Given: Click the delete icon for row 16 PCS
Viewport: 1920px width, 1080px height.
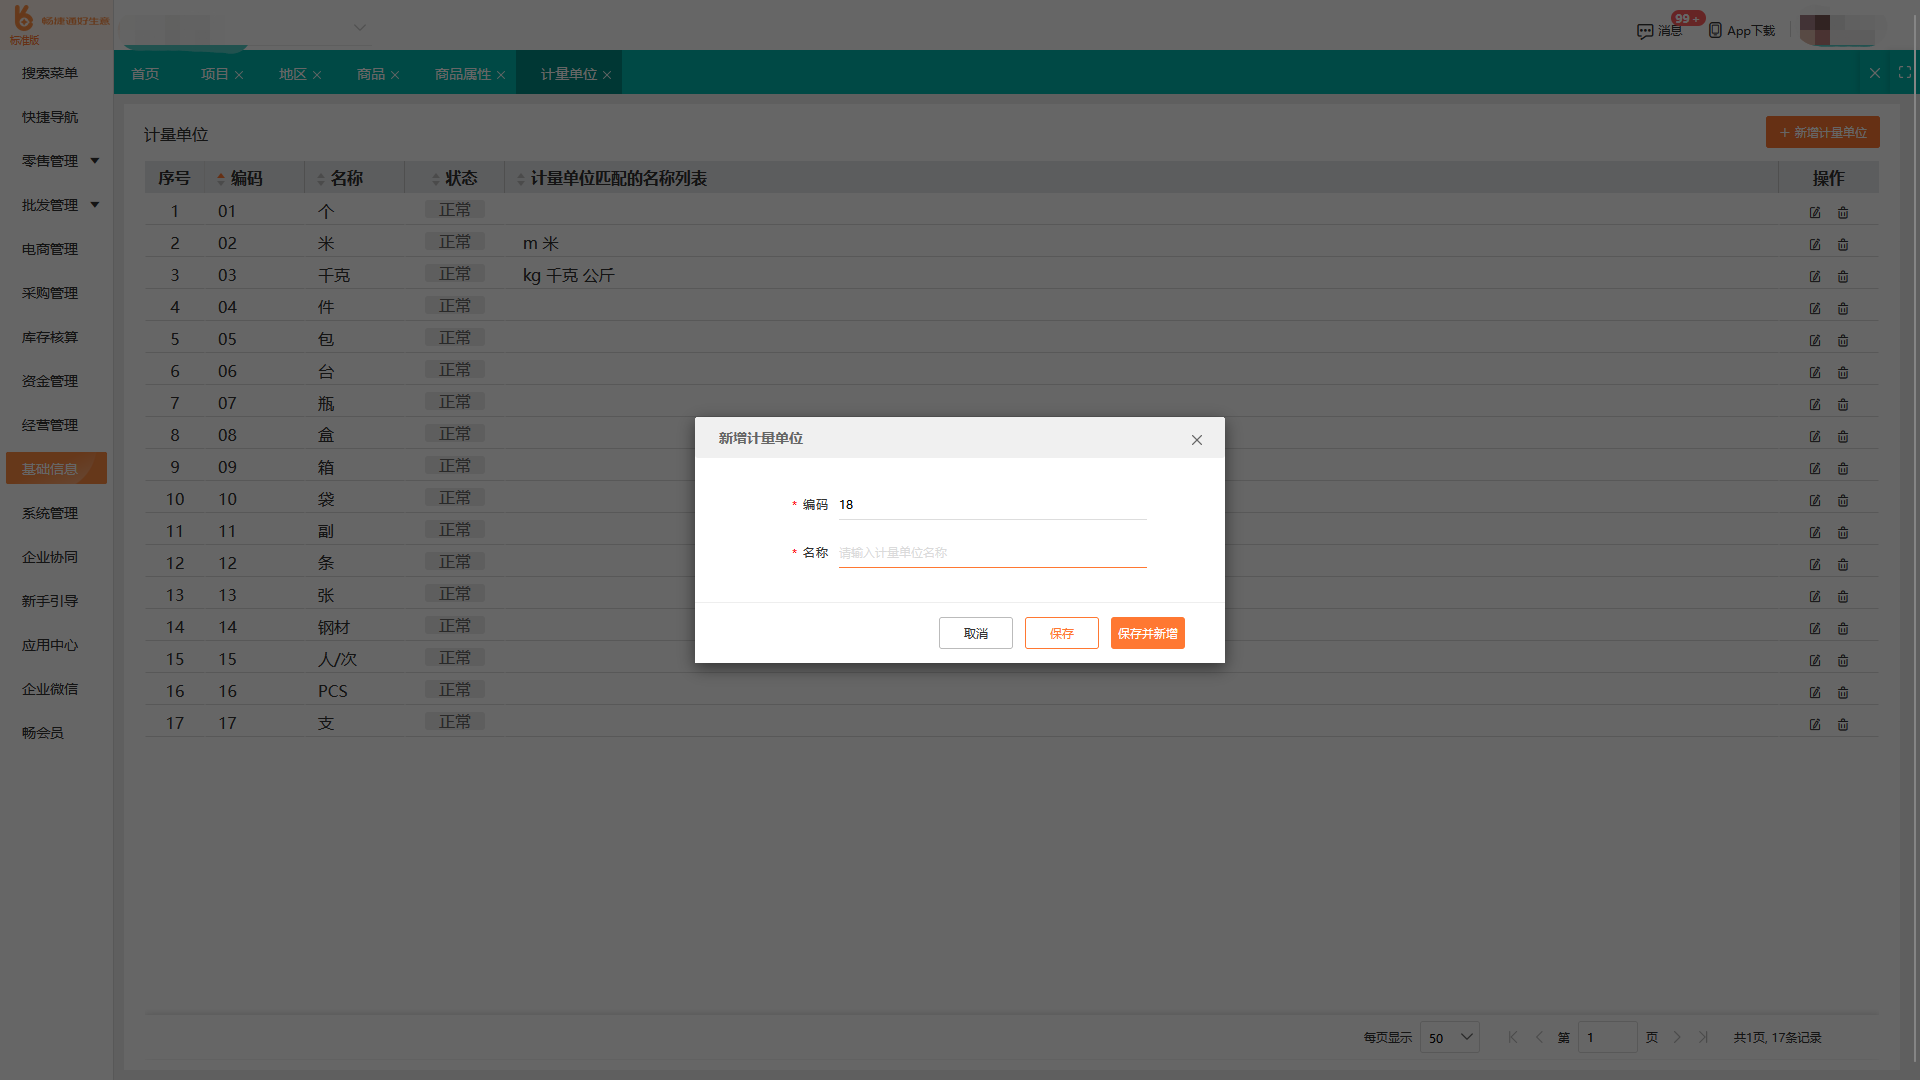Looking at the screenshot, I should 1844,691.
